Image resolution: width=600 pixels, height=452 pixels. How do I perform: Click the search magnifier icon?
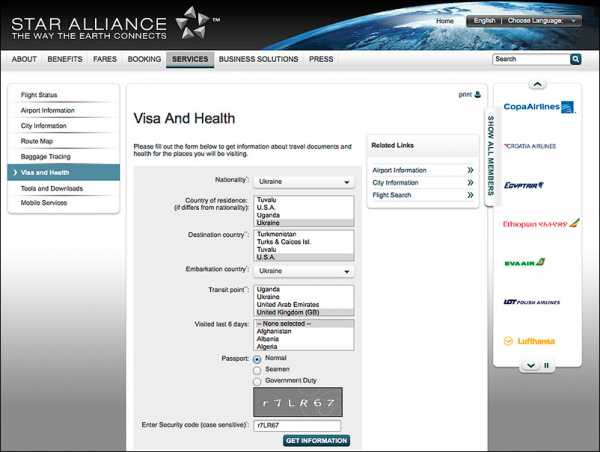(576, 59)
